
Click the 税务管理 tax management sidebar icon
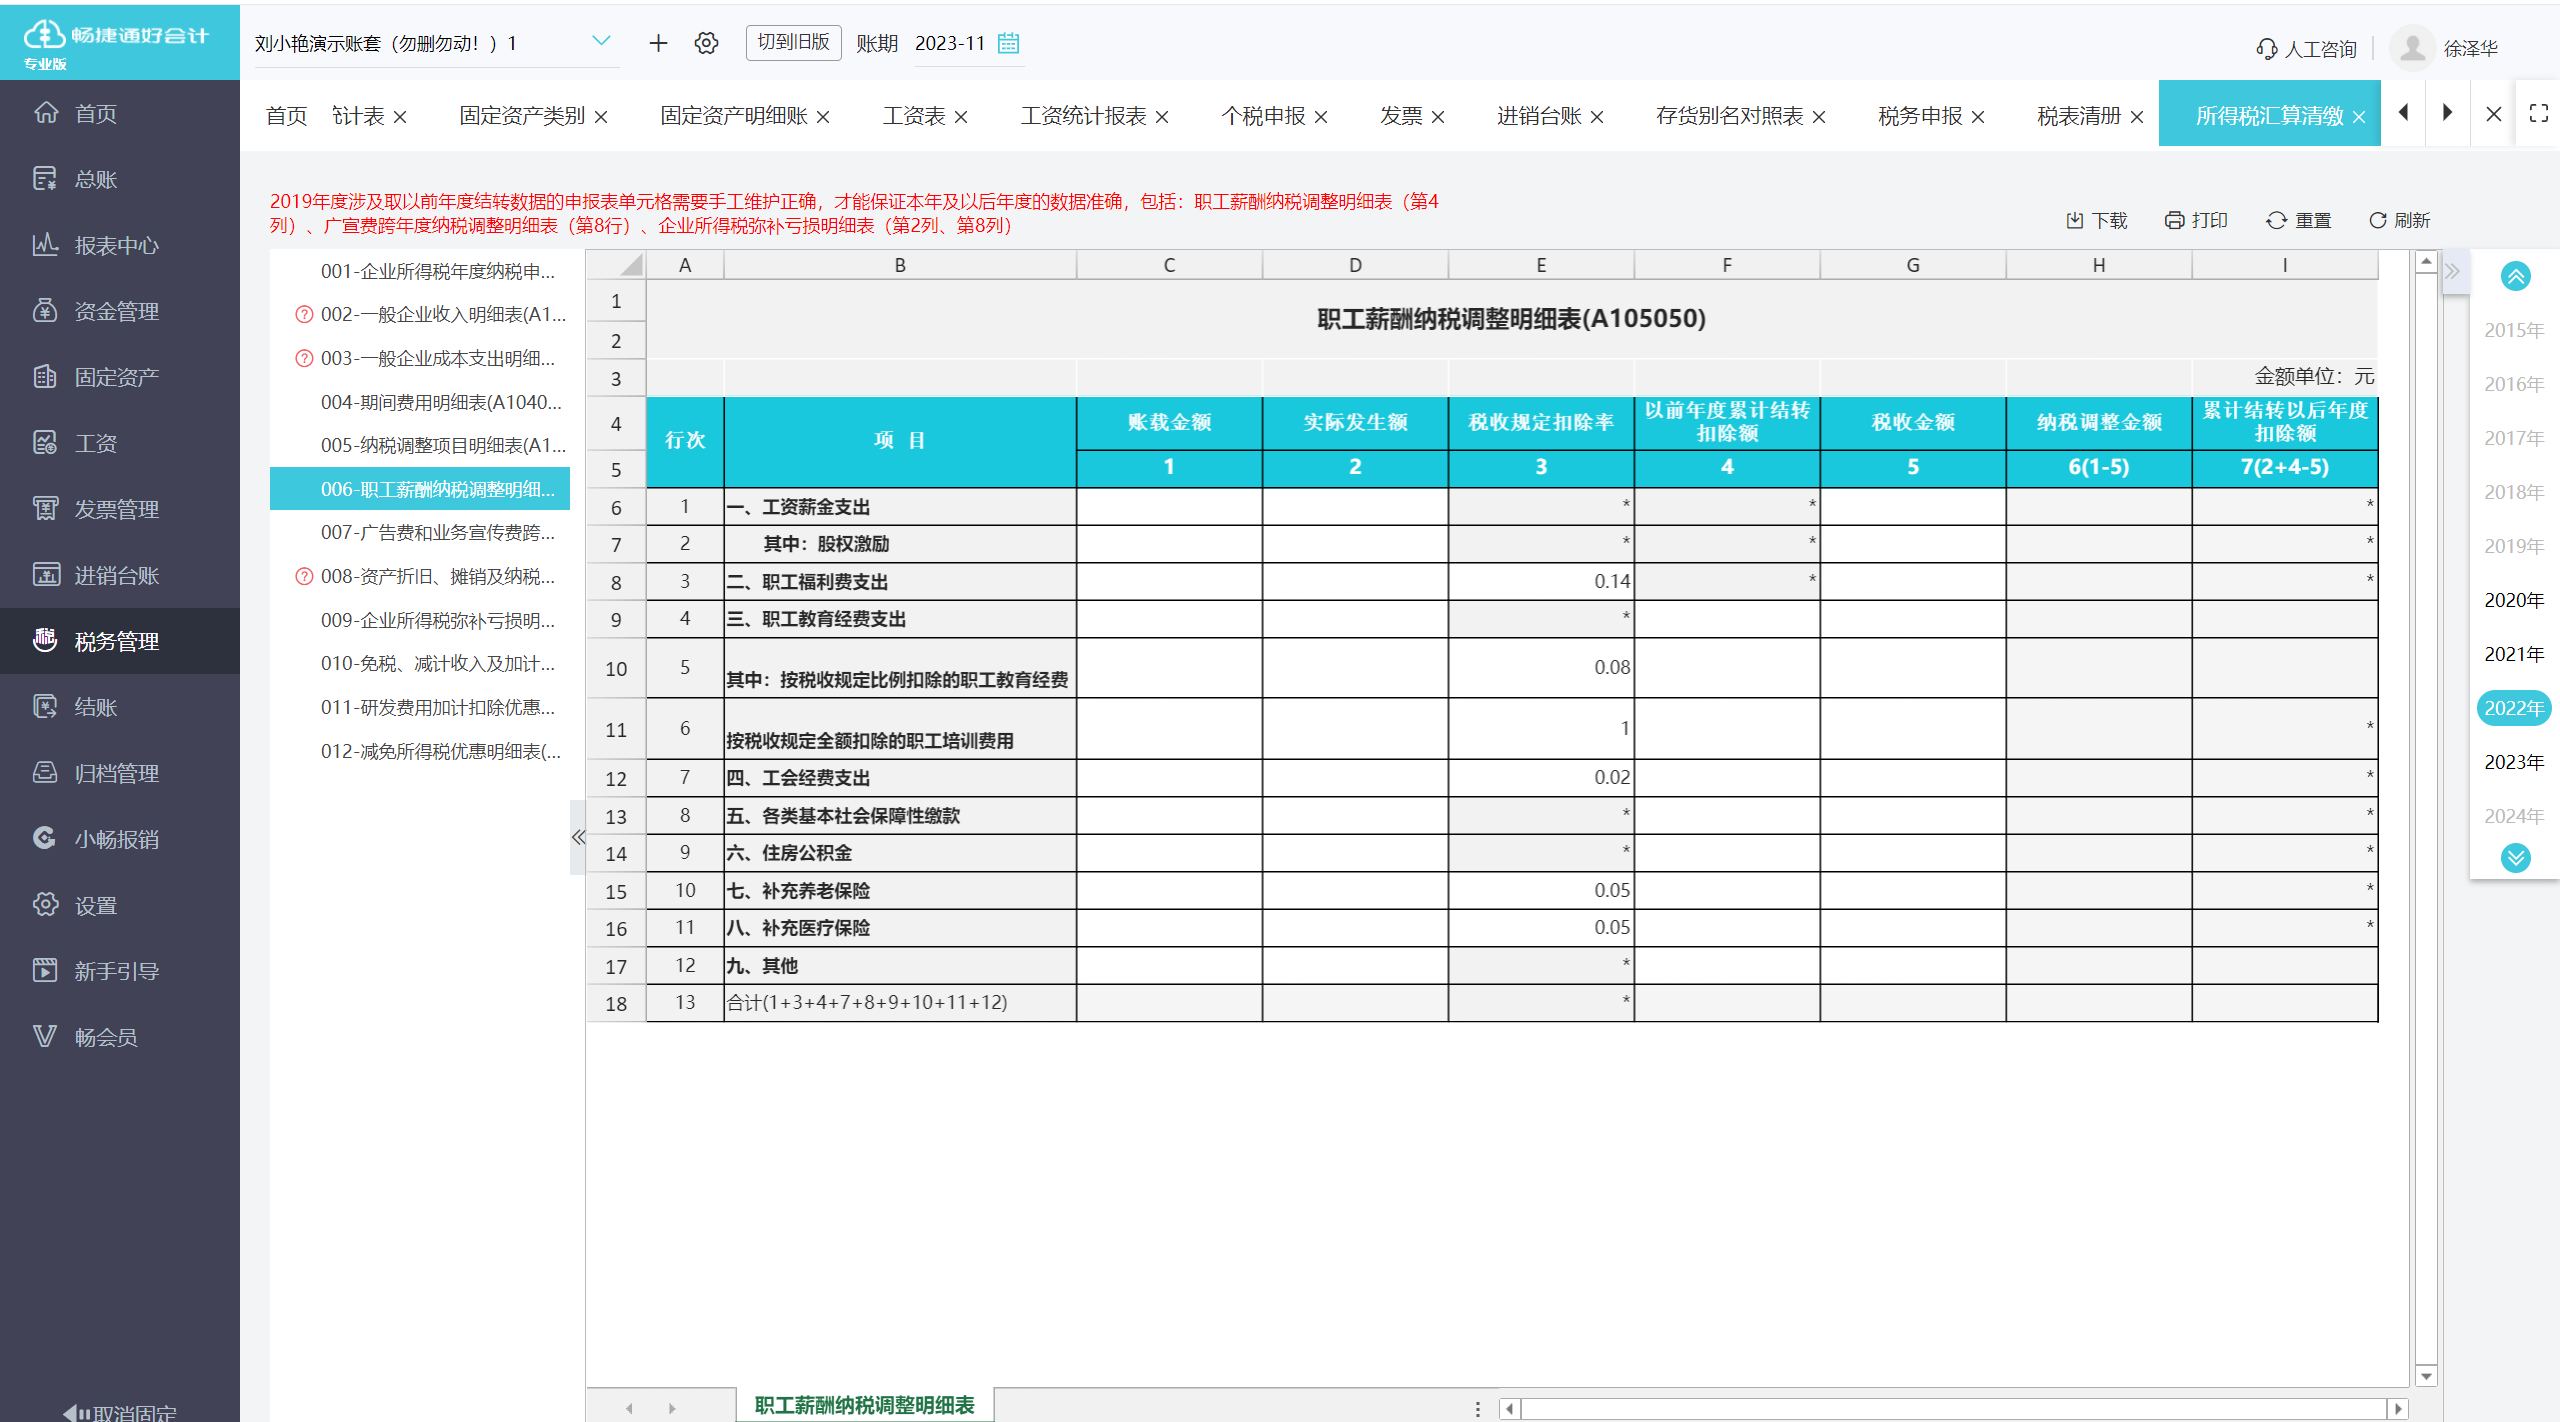46,639
